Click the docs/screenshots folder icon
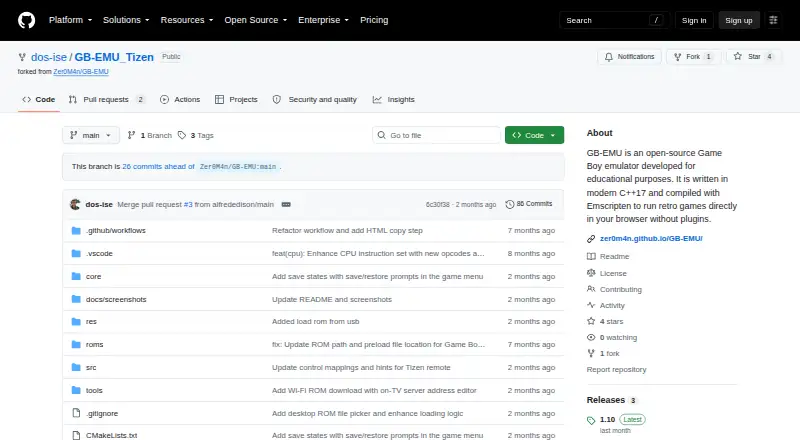Image resolution: width=800 pixels, height=440 pixels. click(76, 299)
